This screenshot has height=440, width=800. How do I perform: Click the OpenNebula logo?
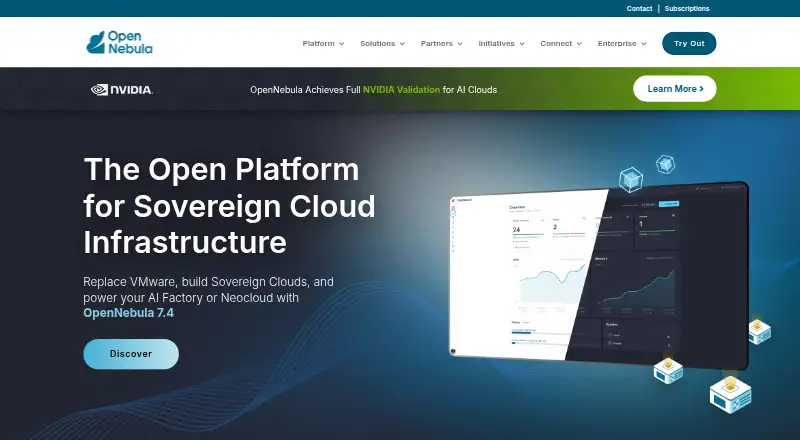click(119, 42)
